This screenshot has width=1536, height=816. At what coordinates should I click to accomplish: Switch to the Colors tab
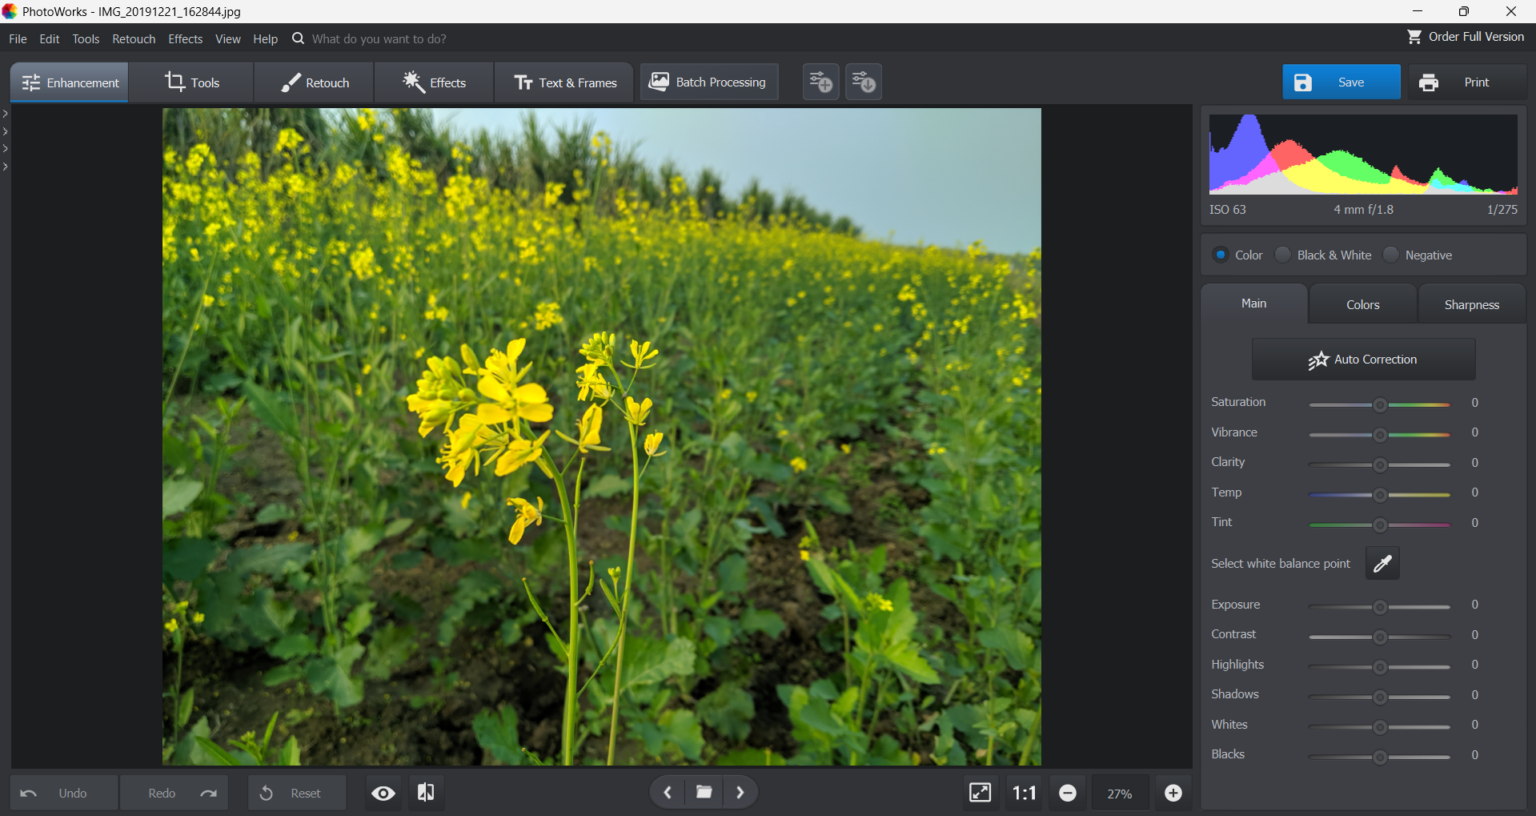coord(1362,303)
